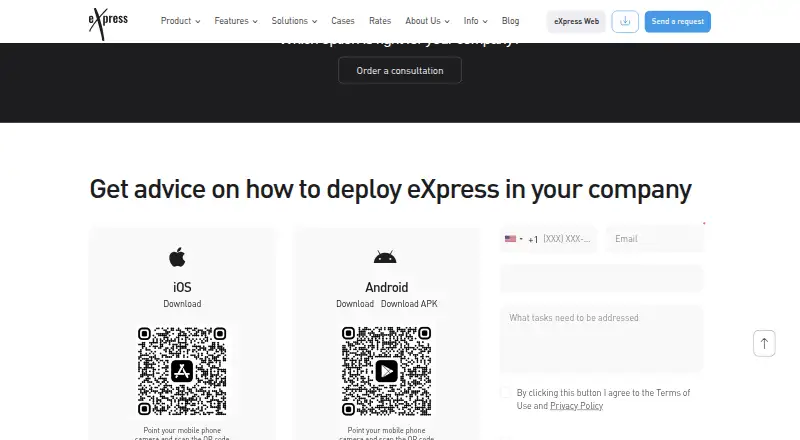Click the What tasks need to be addressed textarea
Screen dimensions: 800x440
602,339
